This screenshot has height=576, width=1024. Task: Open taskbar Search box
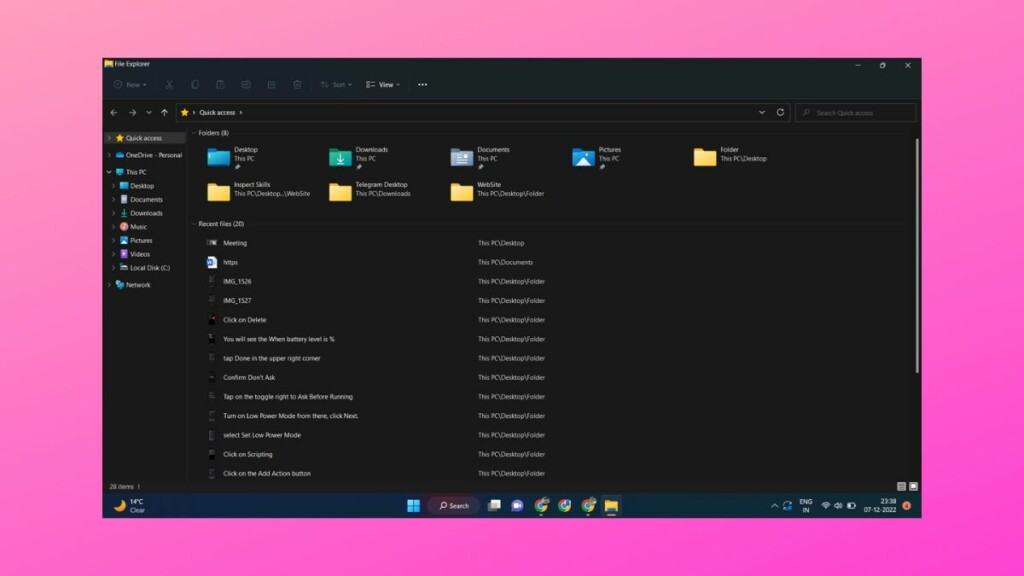click(x=454, y=505)
